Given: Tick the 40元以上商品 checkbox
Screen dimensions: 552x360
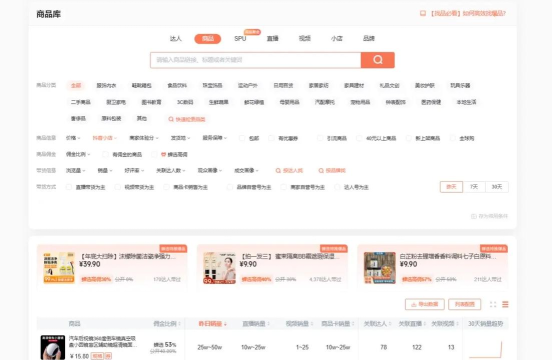Looking at the screenshot, I should click(x=359, y=138).
